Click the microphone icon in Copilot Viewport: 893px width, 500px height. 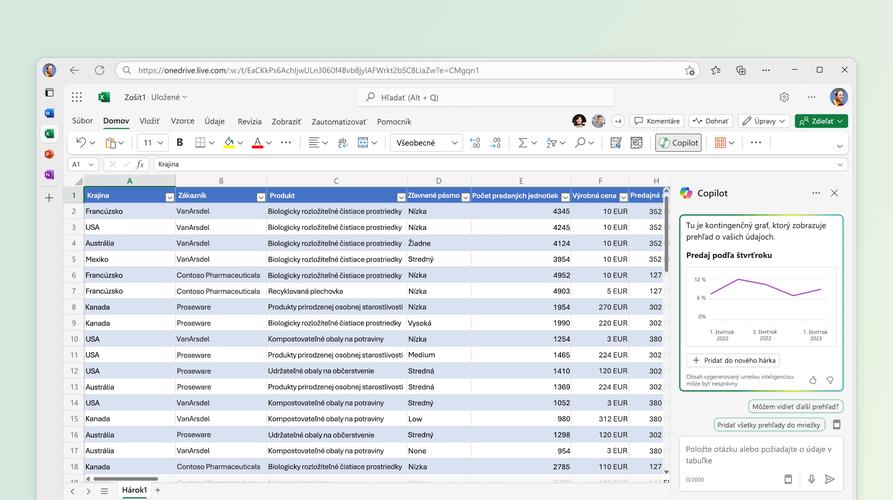pyautogui.click(x=811, y=479)
